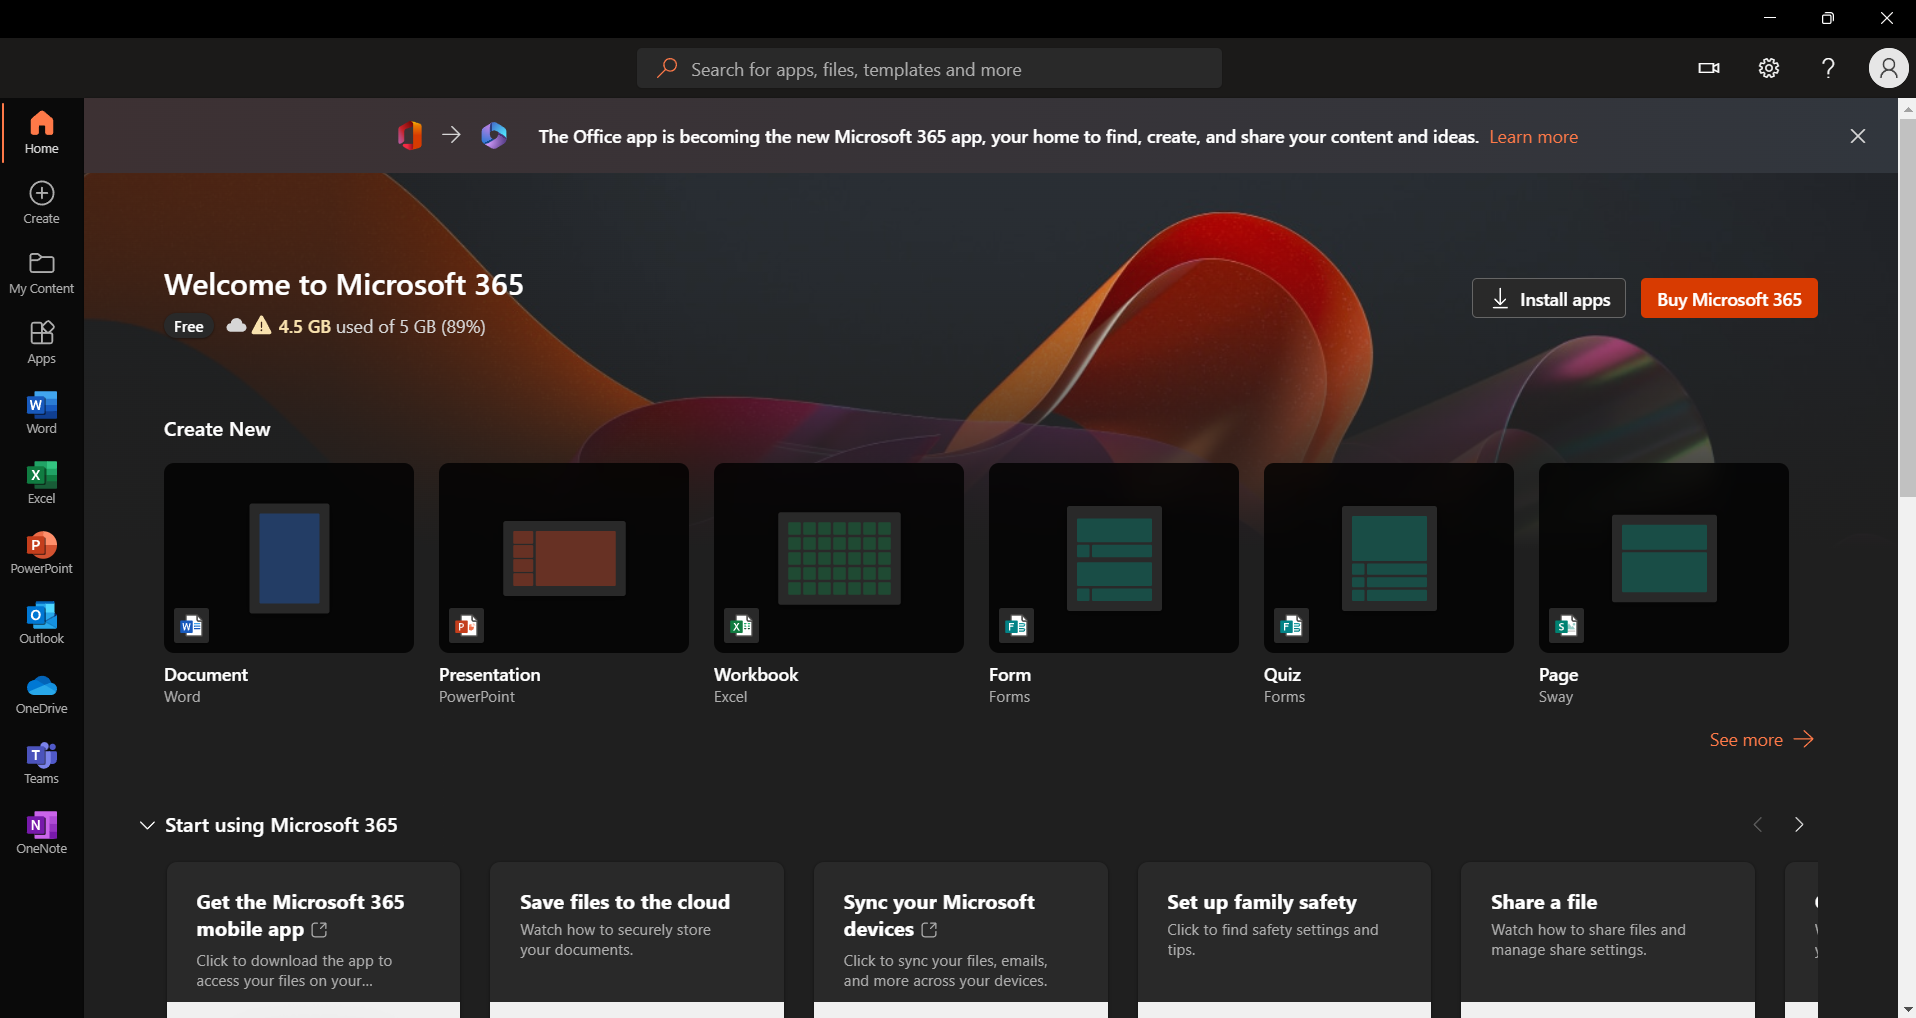Open Help with the question mark icon
The height and width of the screenshot is (1018, 1916).
coord(1827,68)
